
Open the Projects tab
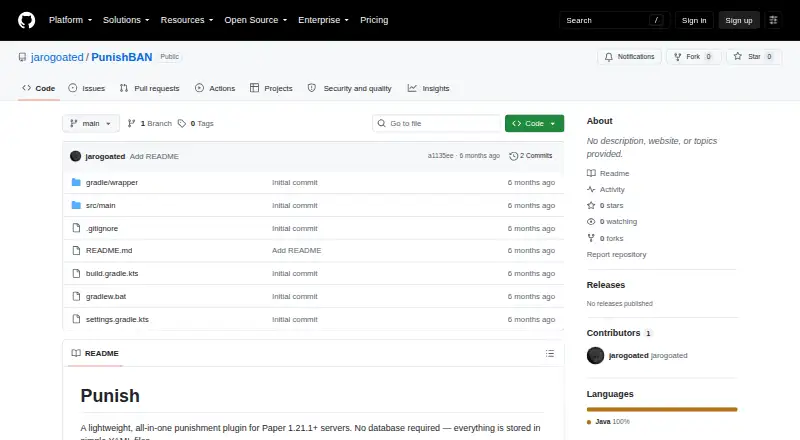click(x=271, y=88)
